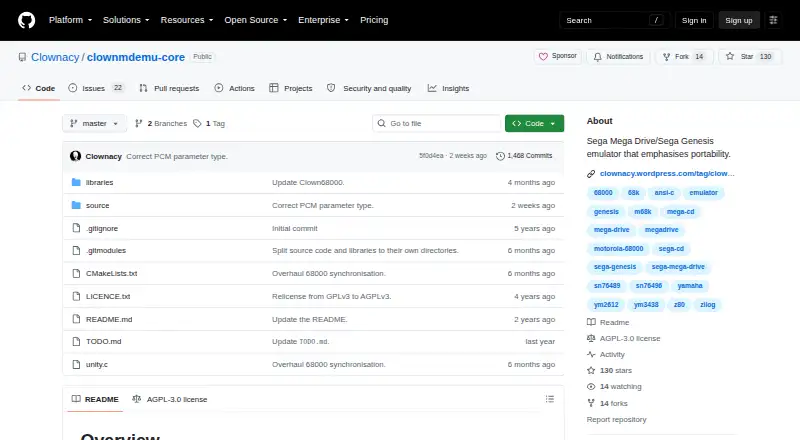Image resolution: width=800 pixels, height=440 pixels.
Task: Select the Projects tab
Action: click(x=291, y=88)
